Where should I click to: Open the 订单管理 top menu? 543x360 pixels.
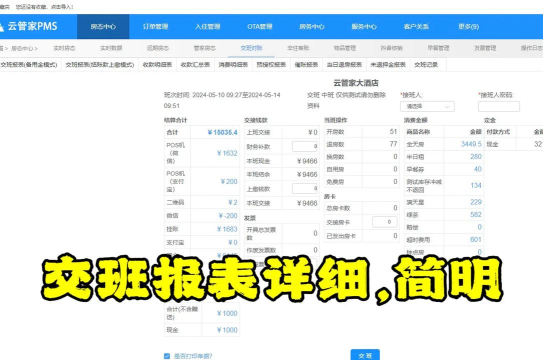155,27
